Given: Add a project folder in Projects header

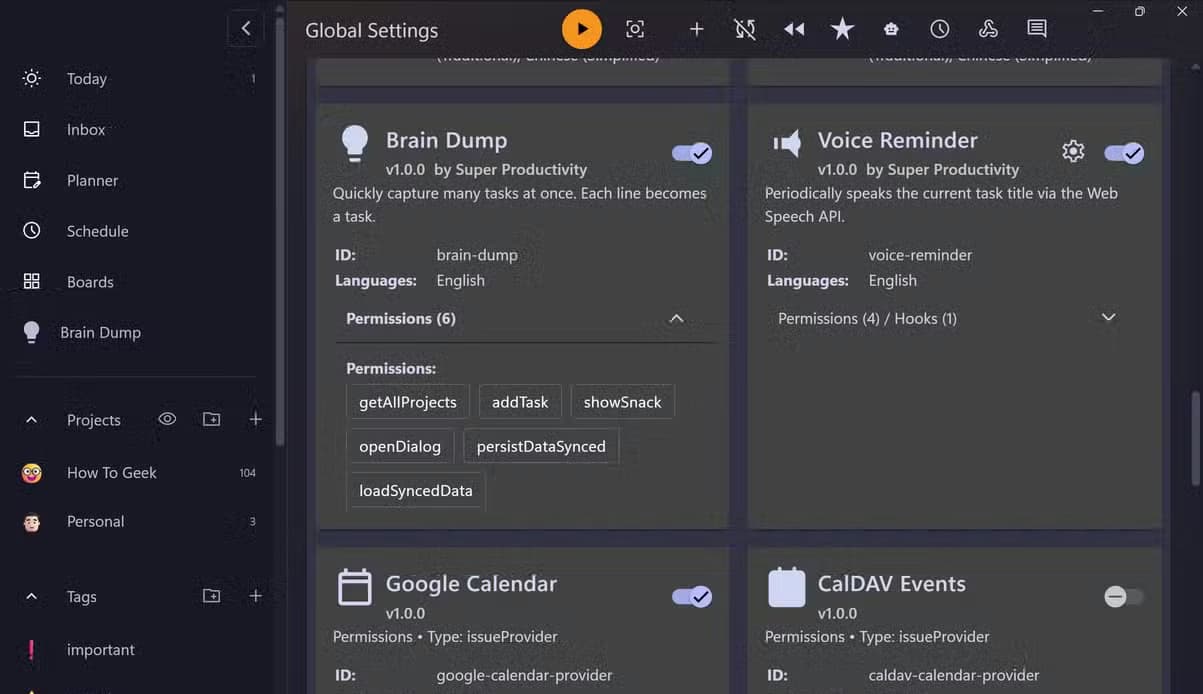Looking at the screenshot, I should (212, 420).
